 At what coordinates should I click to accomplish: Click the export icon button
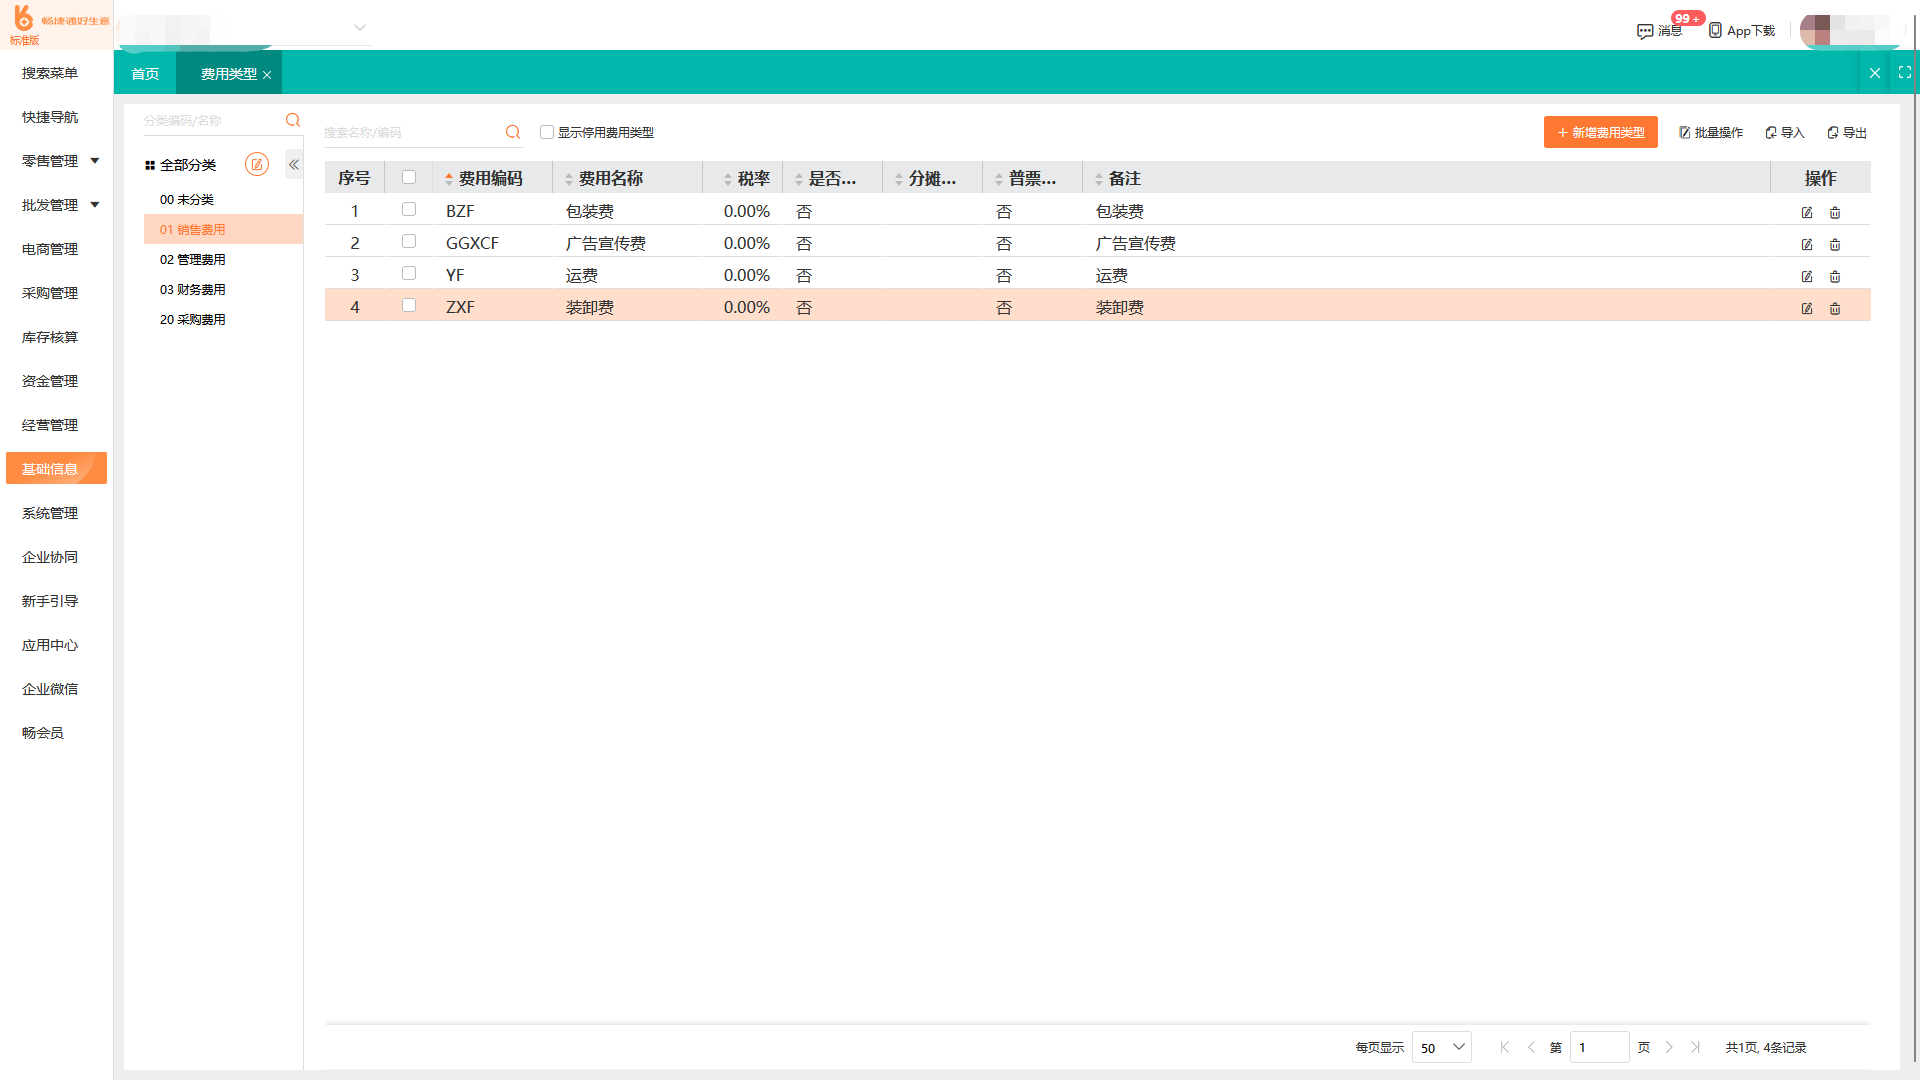[1846, 131]
